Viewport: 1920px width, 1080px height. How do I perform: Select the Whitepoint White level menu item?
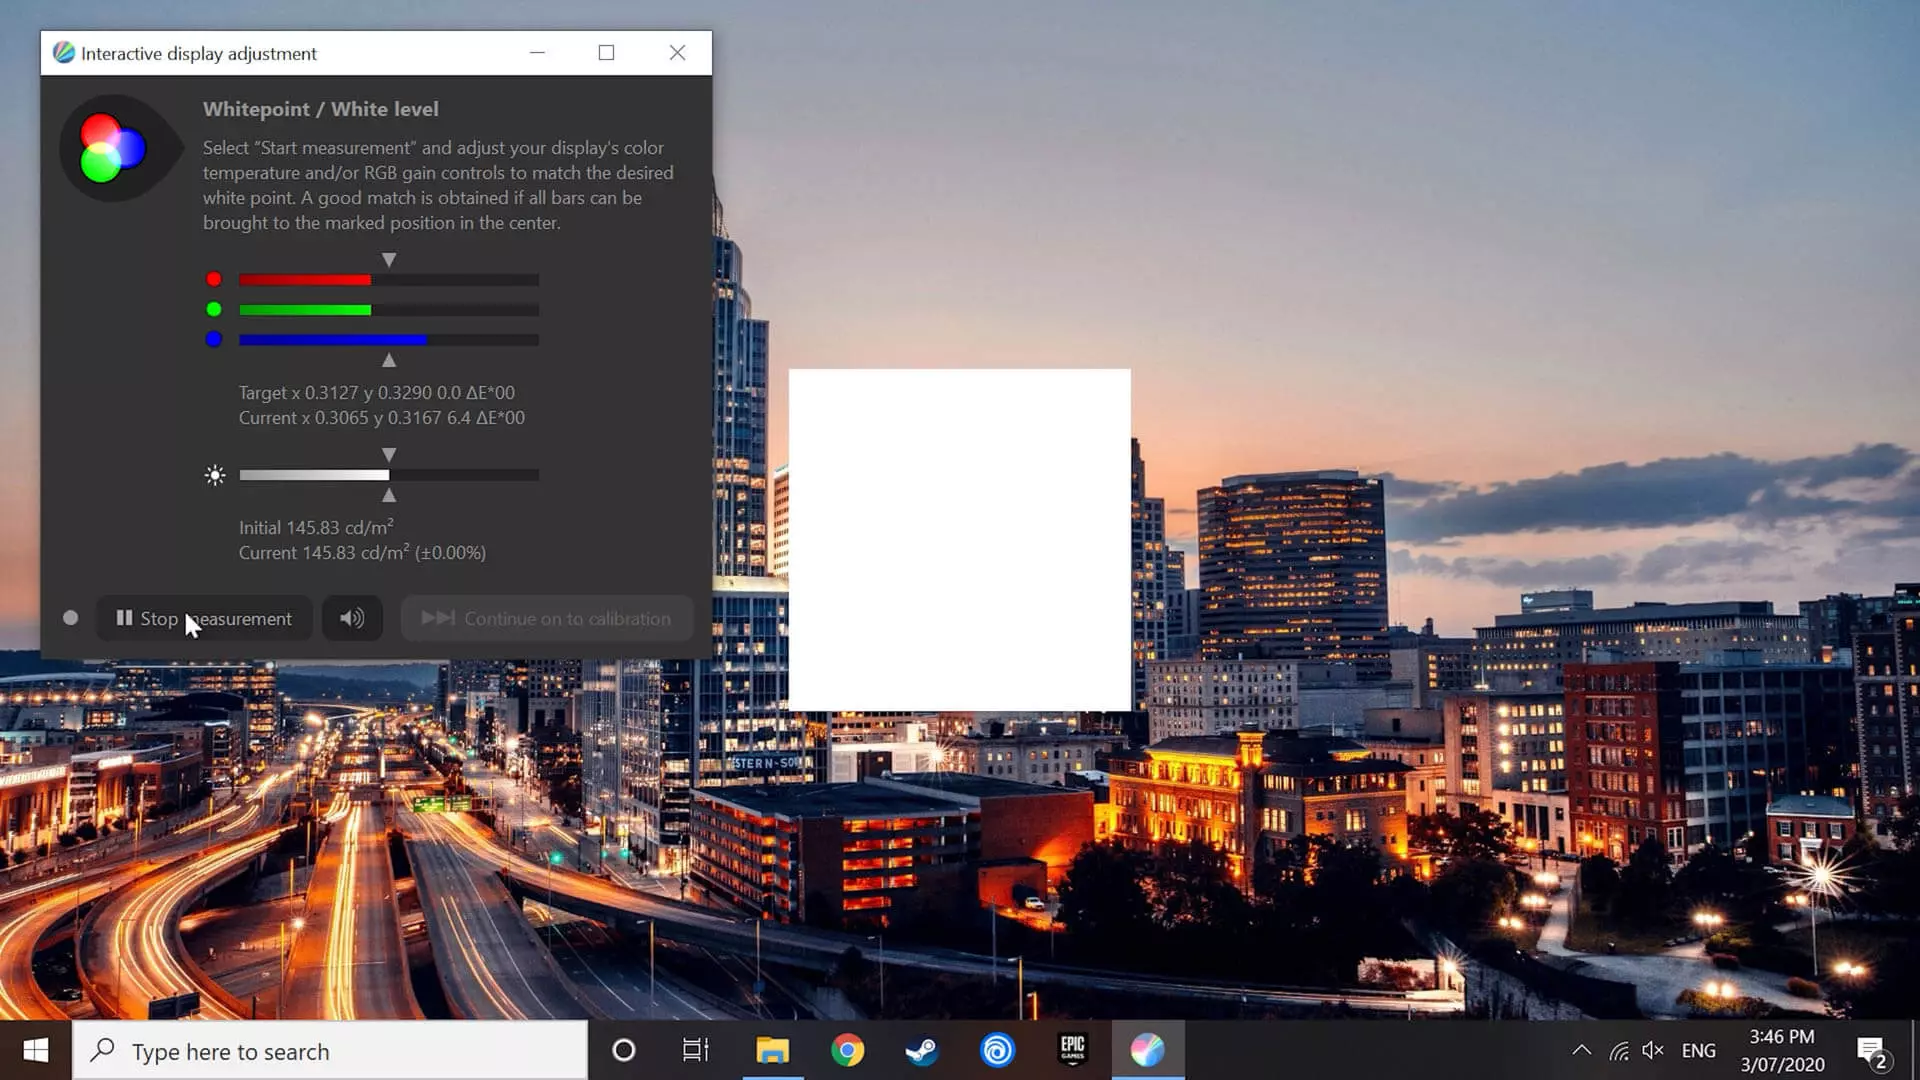320,108
